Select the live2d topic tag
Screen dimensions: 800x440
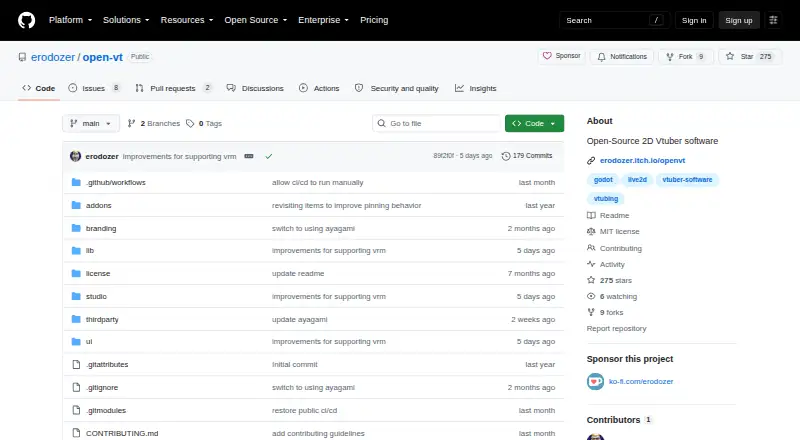pyautogui.click(x=637, y=180)
